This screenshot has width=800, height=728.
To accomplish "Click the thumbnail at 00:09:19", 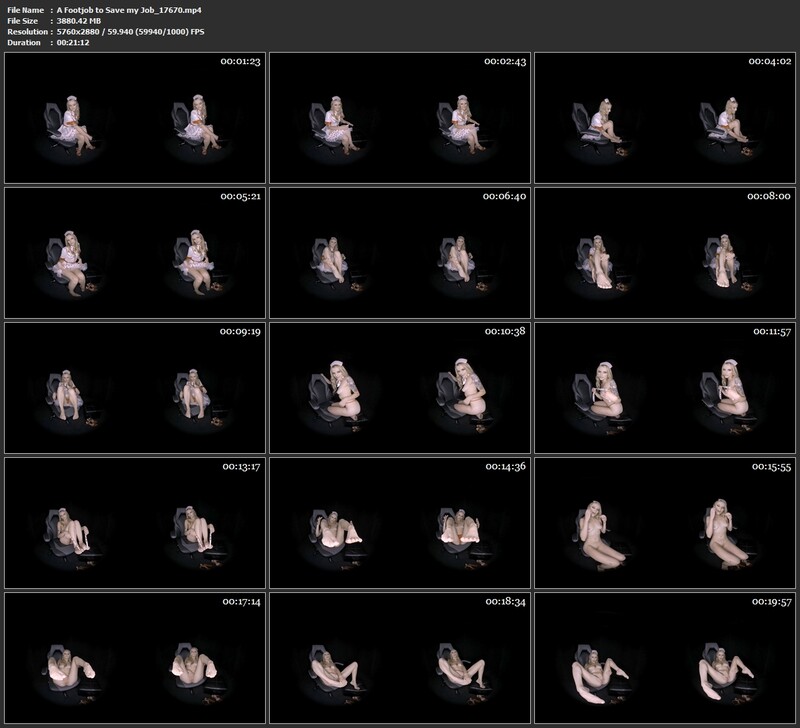I will [x=135, y=388].
